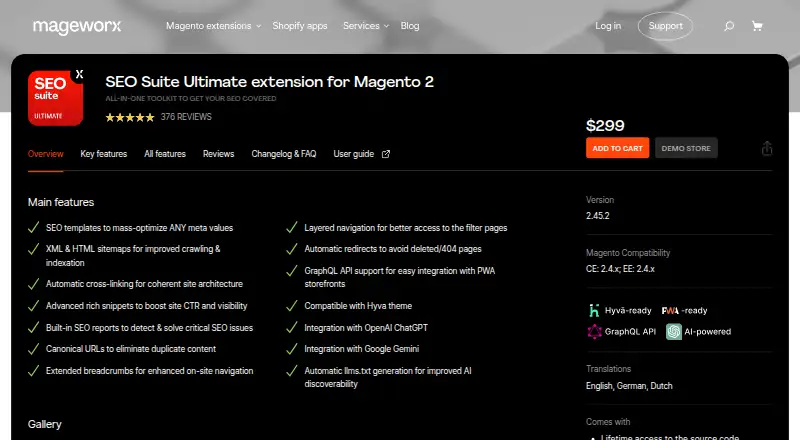The width and height of the screenshot is (800, 440).
Task: Switch to the All features tab
Action: click(165, 154)
